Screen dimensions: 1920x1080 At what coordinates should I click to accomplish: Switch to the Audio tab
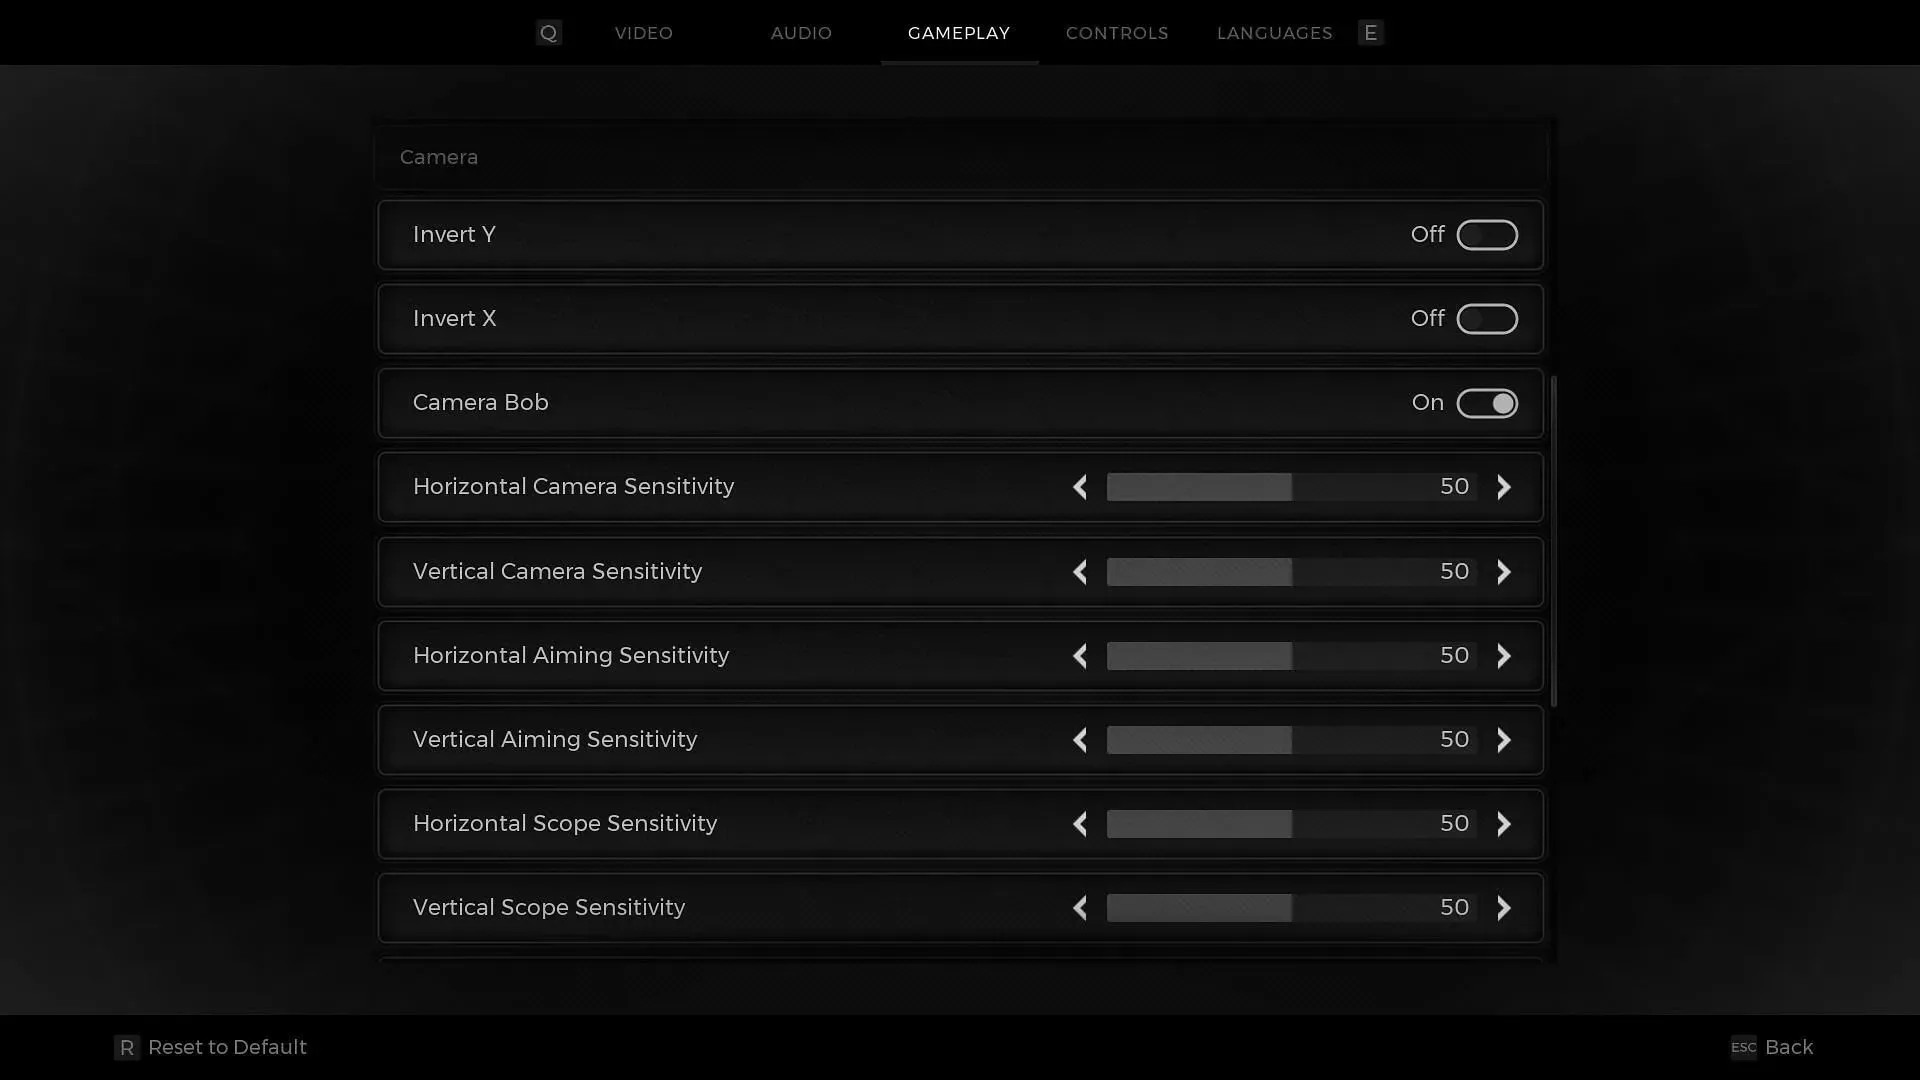point(801,33)
